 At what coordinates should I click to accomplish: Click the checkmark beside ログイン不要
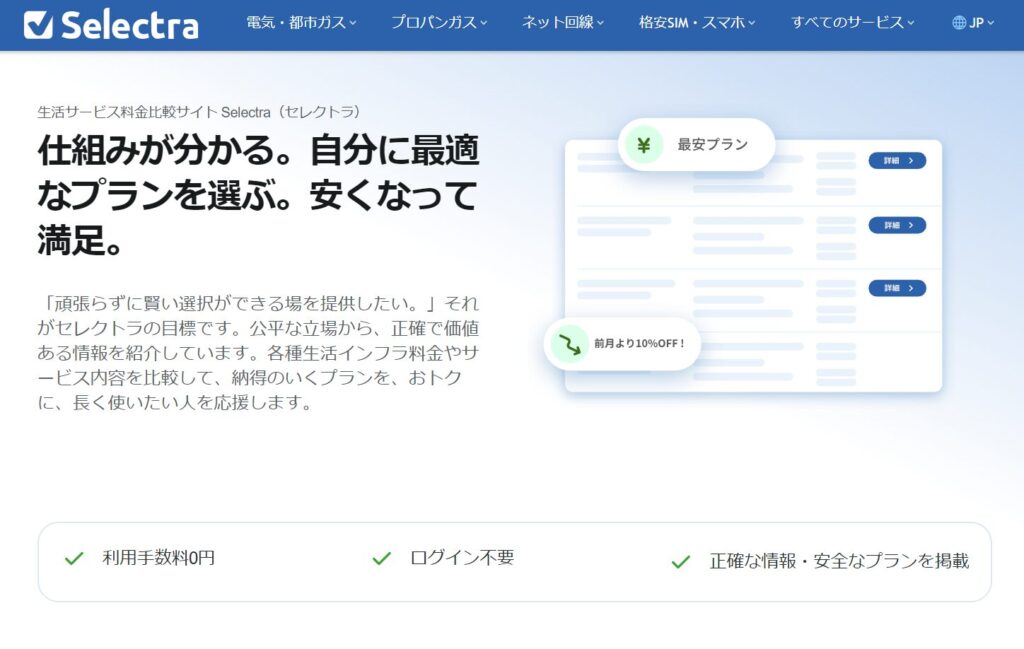(x=381, y=558)
